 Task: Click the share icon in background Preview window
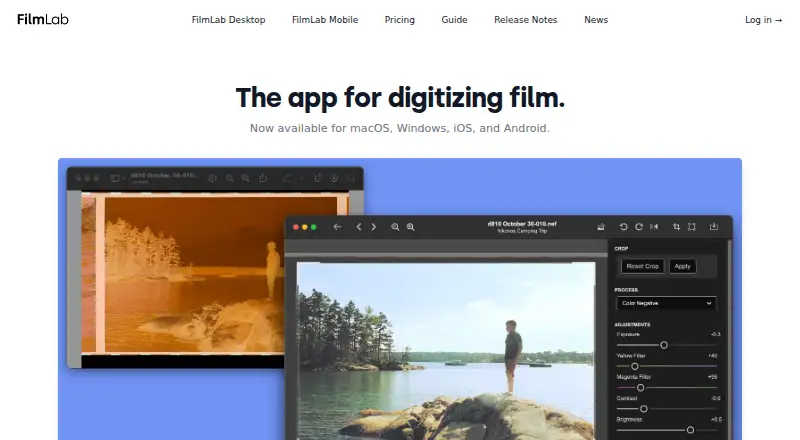[x=263, y=178]
